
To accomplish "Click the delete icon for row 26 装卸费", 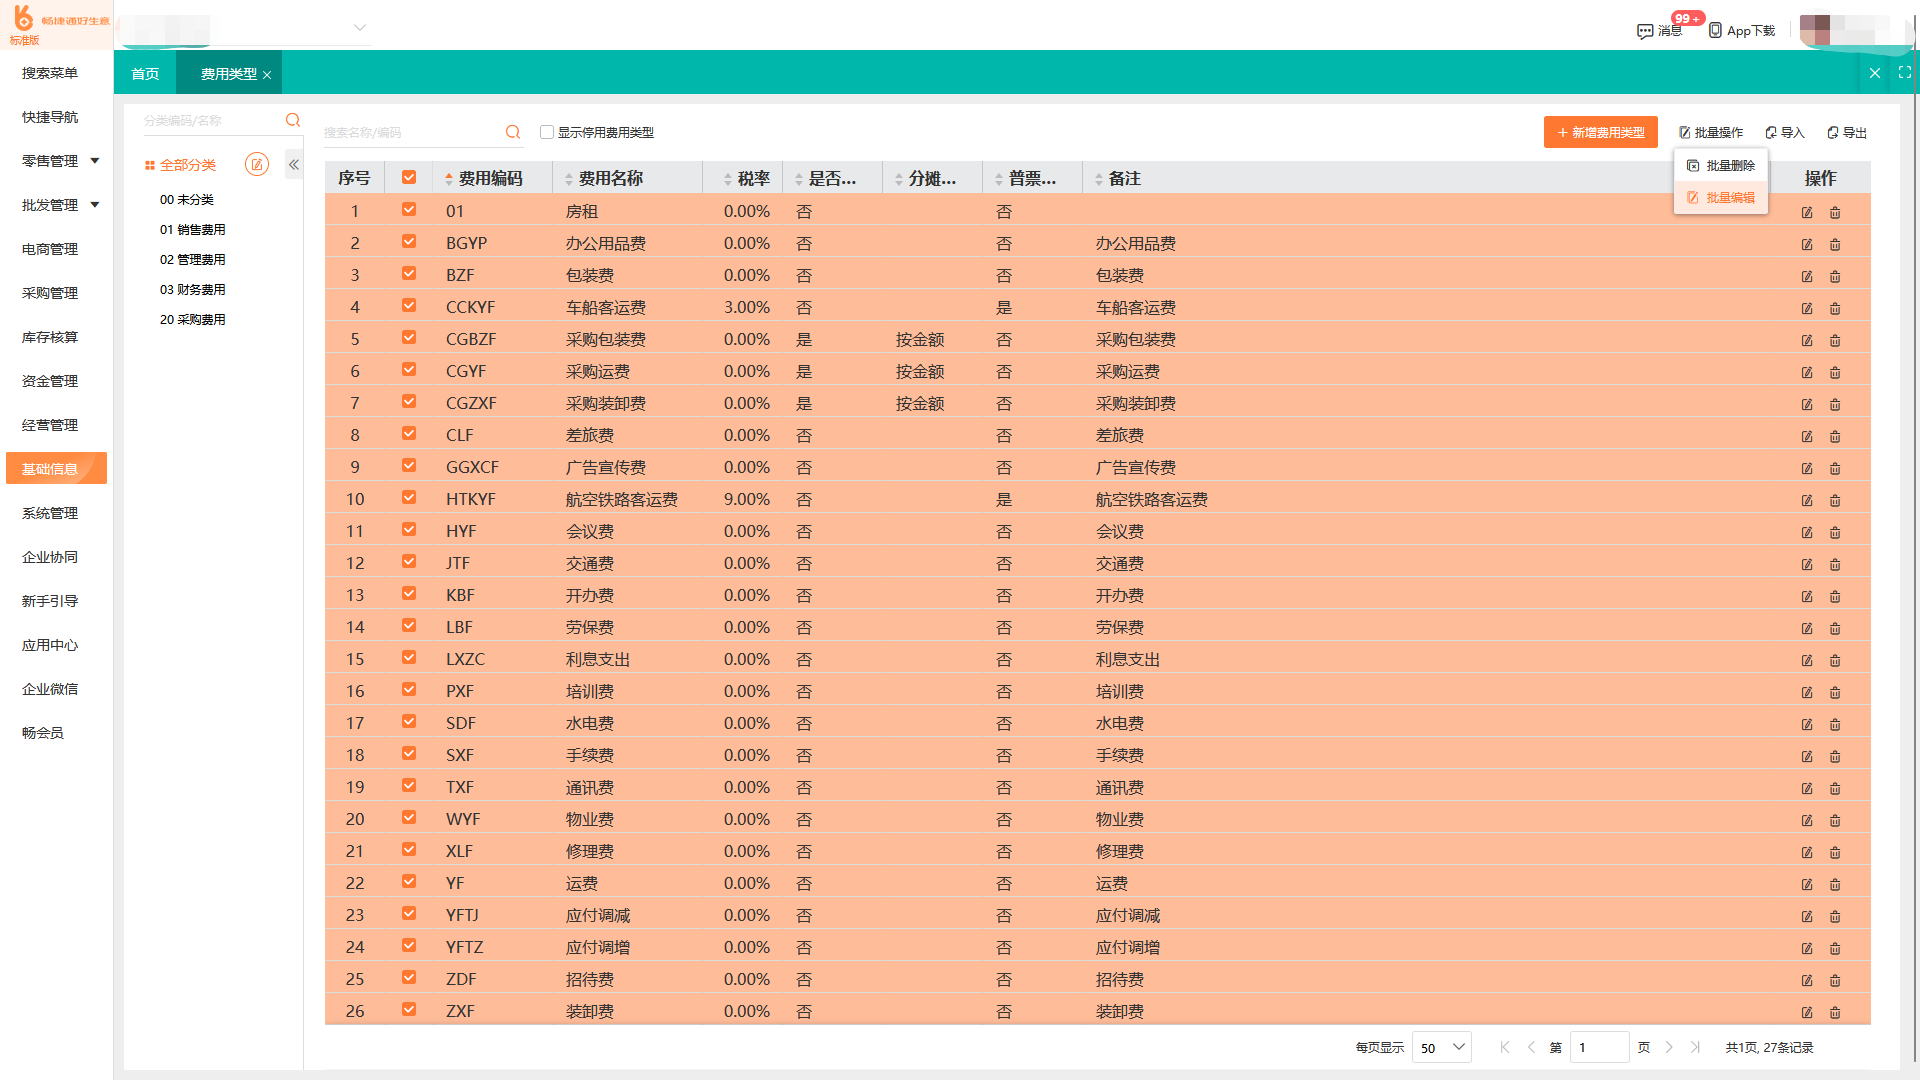I will 1836,1010.
